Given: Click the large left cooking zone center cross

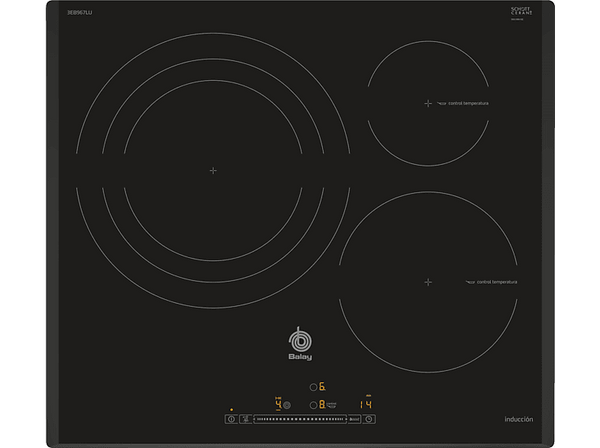Looking at the screenshot, I should tap(213, 171).
